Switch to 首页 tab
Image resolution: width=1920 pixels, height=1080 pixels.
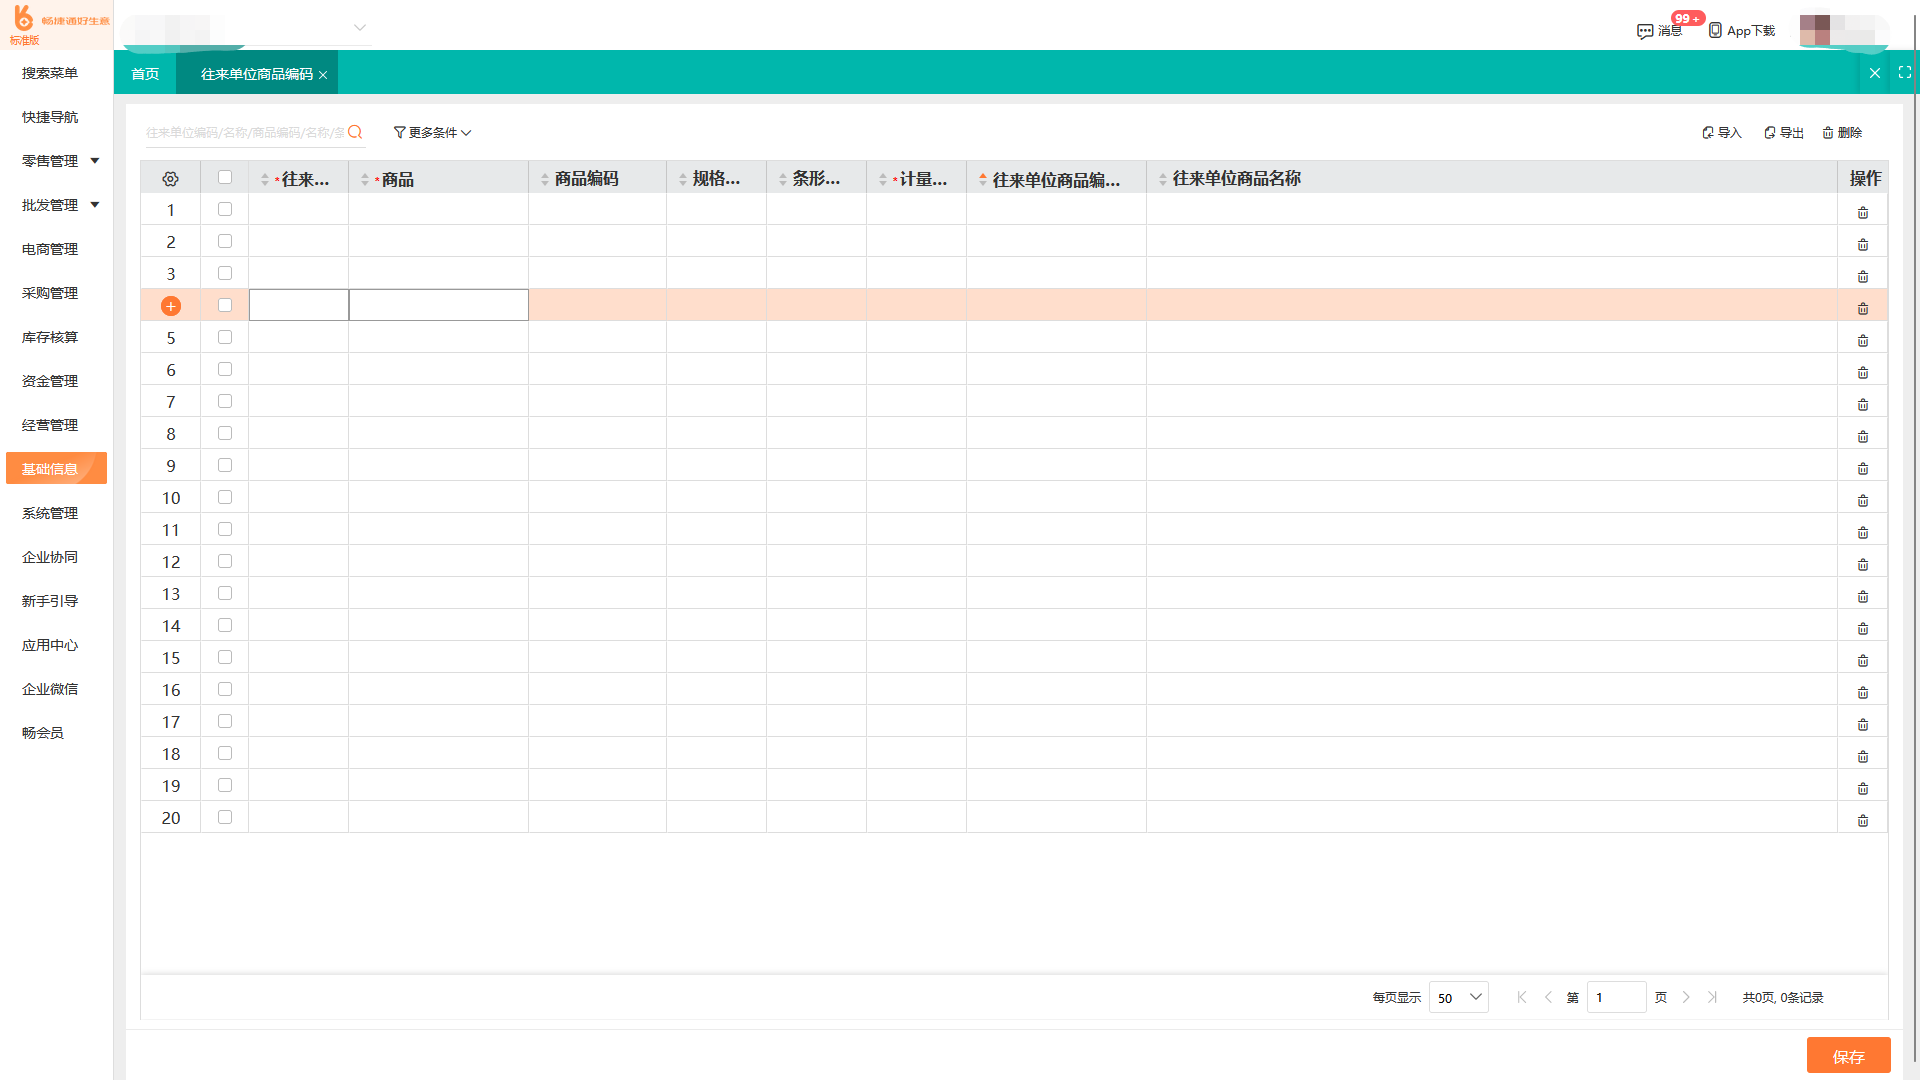[x=145, y=74]
